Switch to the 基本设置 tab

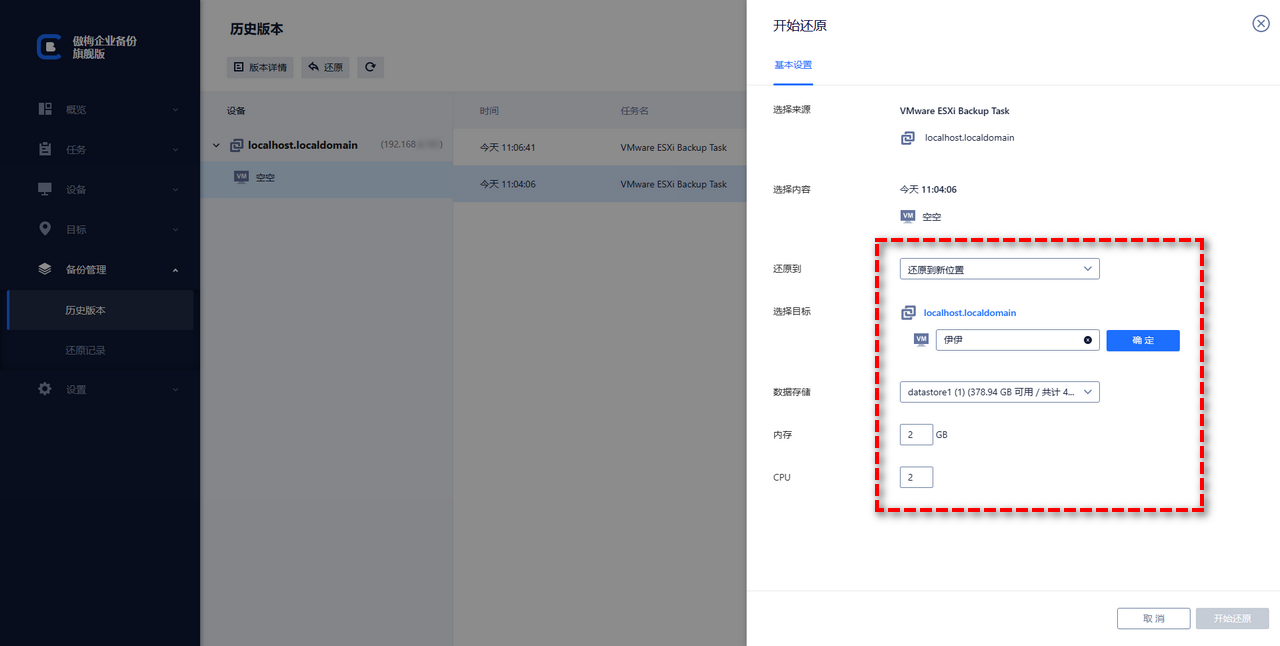point(792,64)
